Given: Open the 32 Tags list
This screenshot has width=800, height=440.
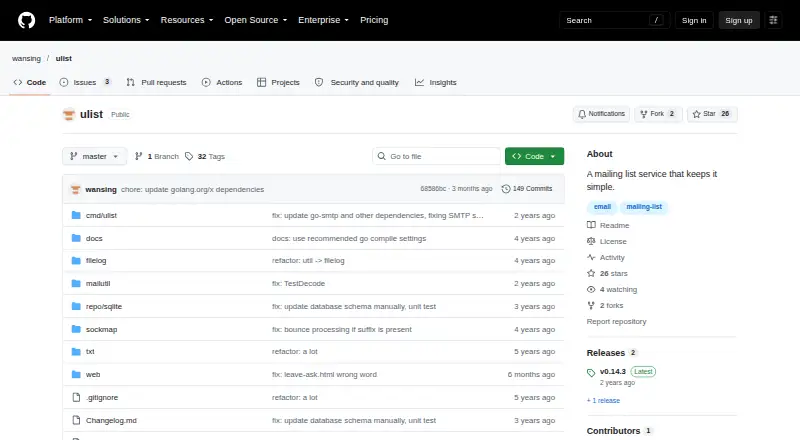Looking at the screenshot, I should click(x=205, y=156).
